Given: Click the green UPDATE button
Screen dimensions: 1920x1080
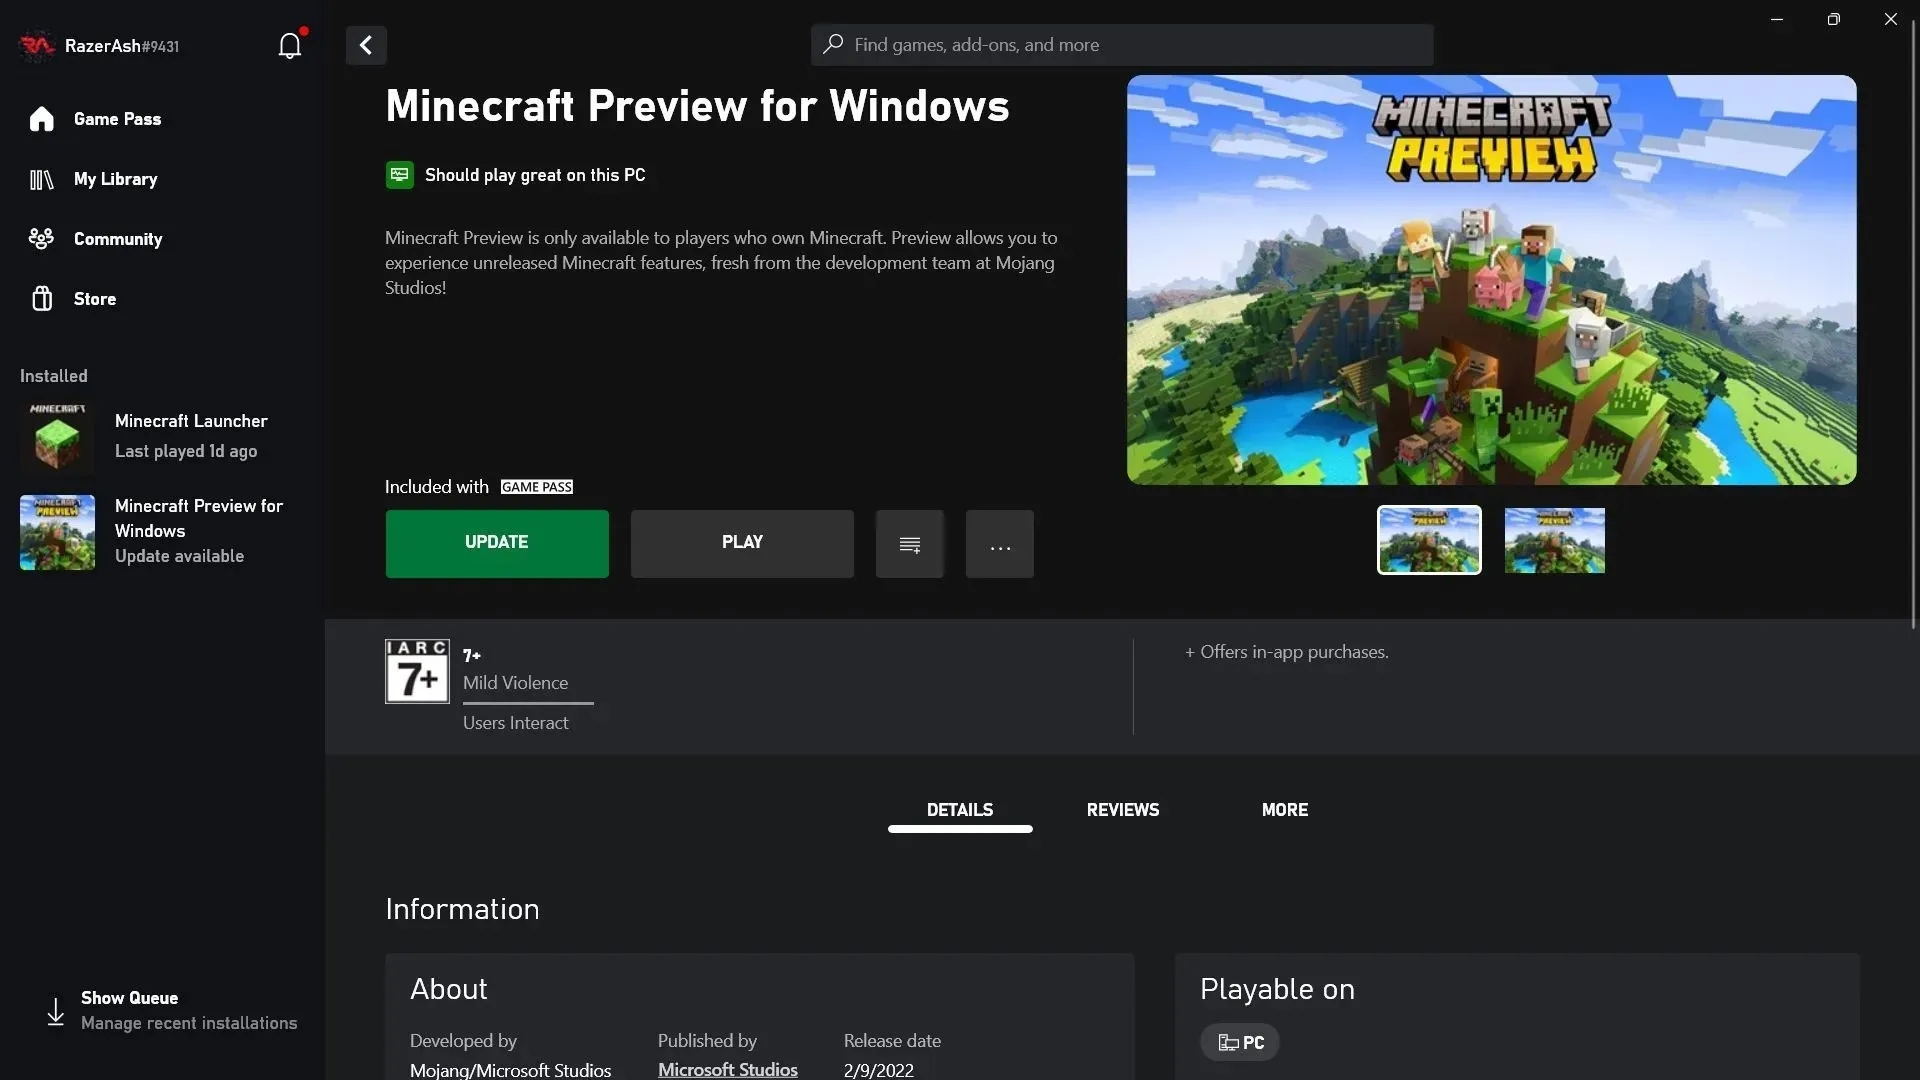Looking at the screenshot, I should pyautogui.click(x=497, y=544).
